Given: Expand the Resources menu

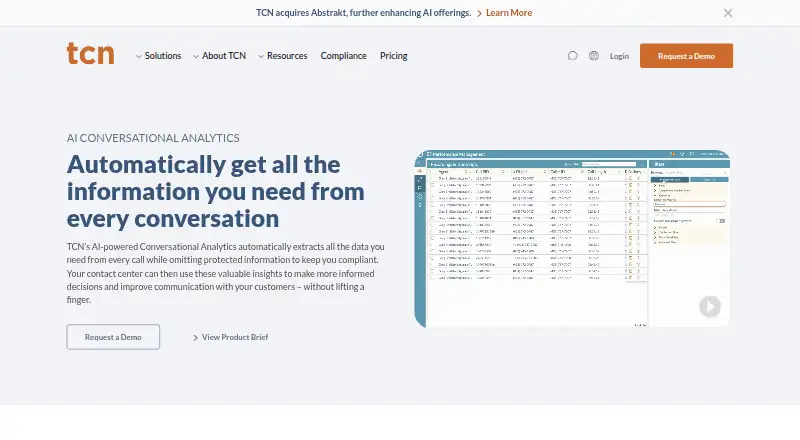Looking at the screenshot, I should point(283,56).
